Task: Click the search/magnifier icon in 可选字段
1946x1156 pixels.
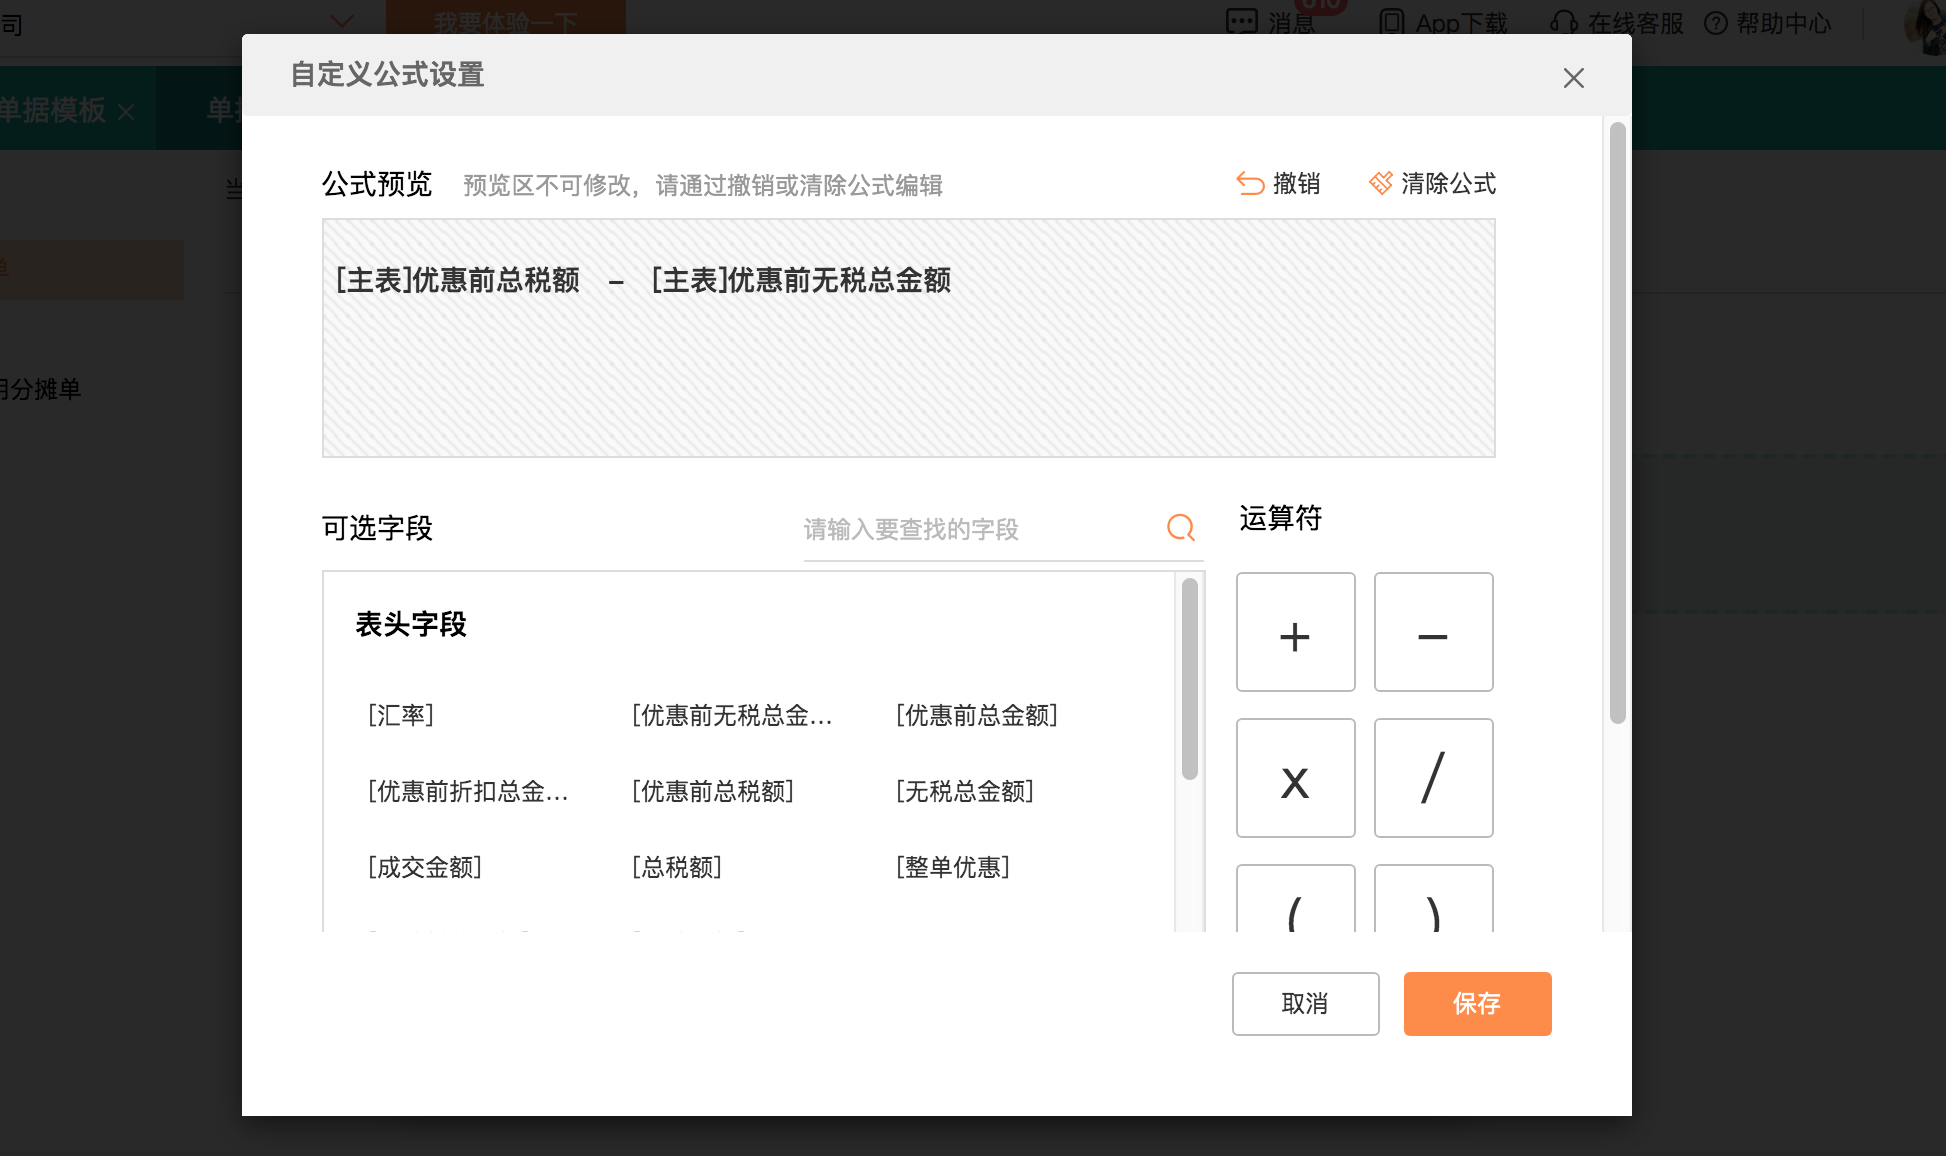Action: point(1179,528)
